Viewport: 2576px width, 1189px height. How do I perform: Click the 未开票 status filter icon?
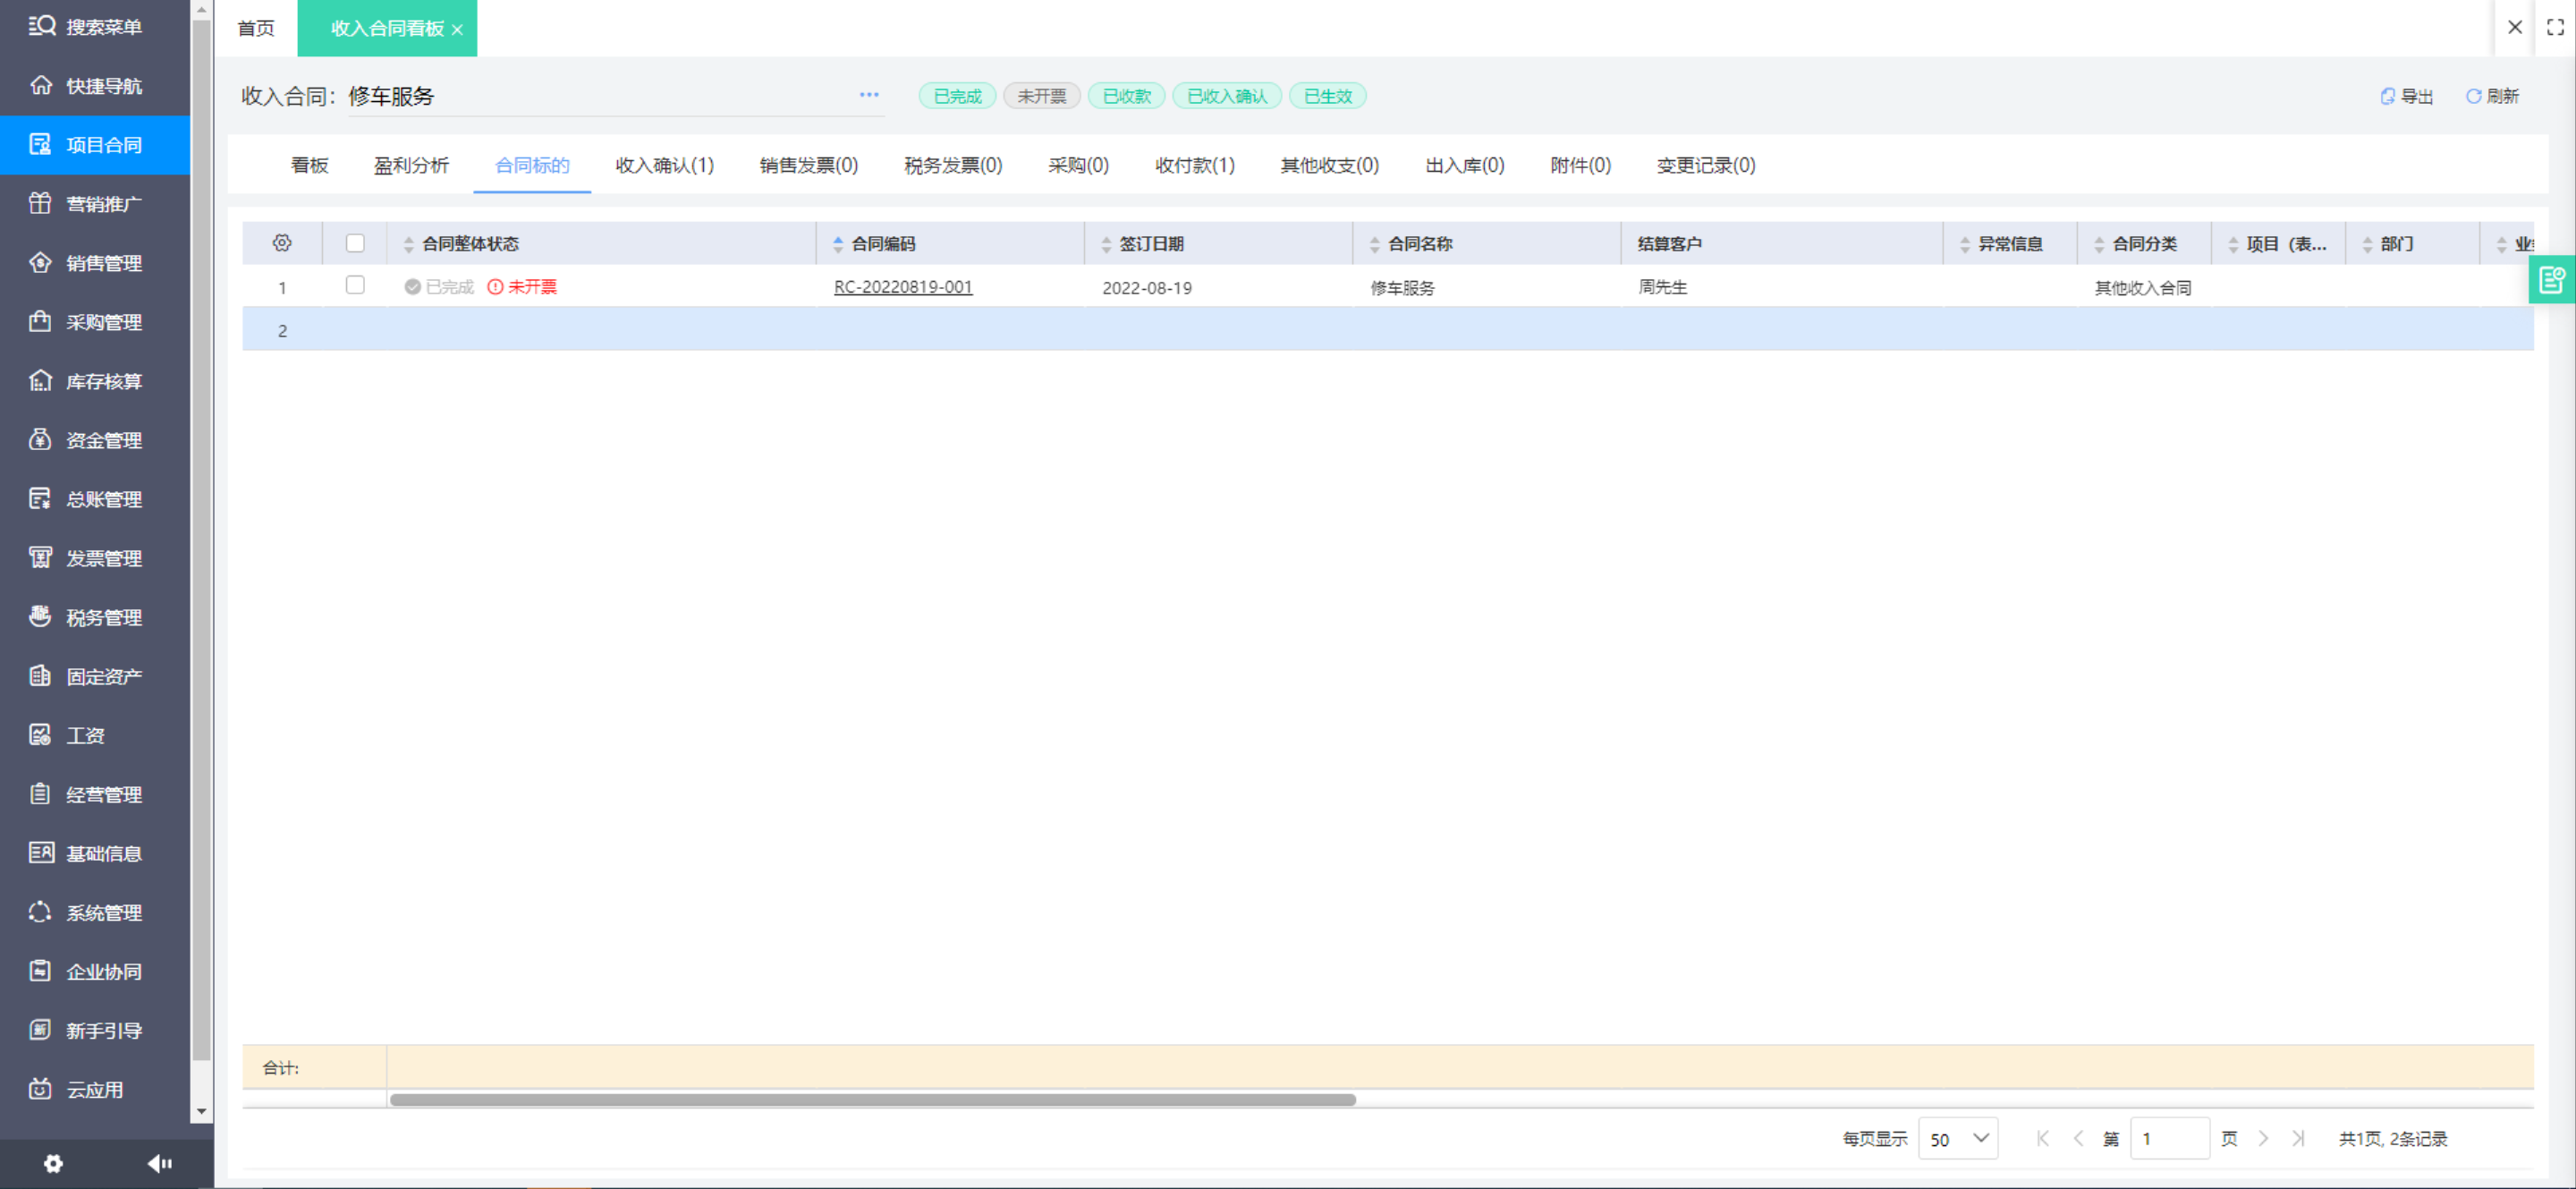tap(1040, 95)
